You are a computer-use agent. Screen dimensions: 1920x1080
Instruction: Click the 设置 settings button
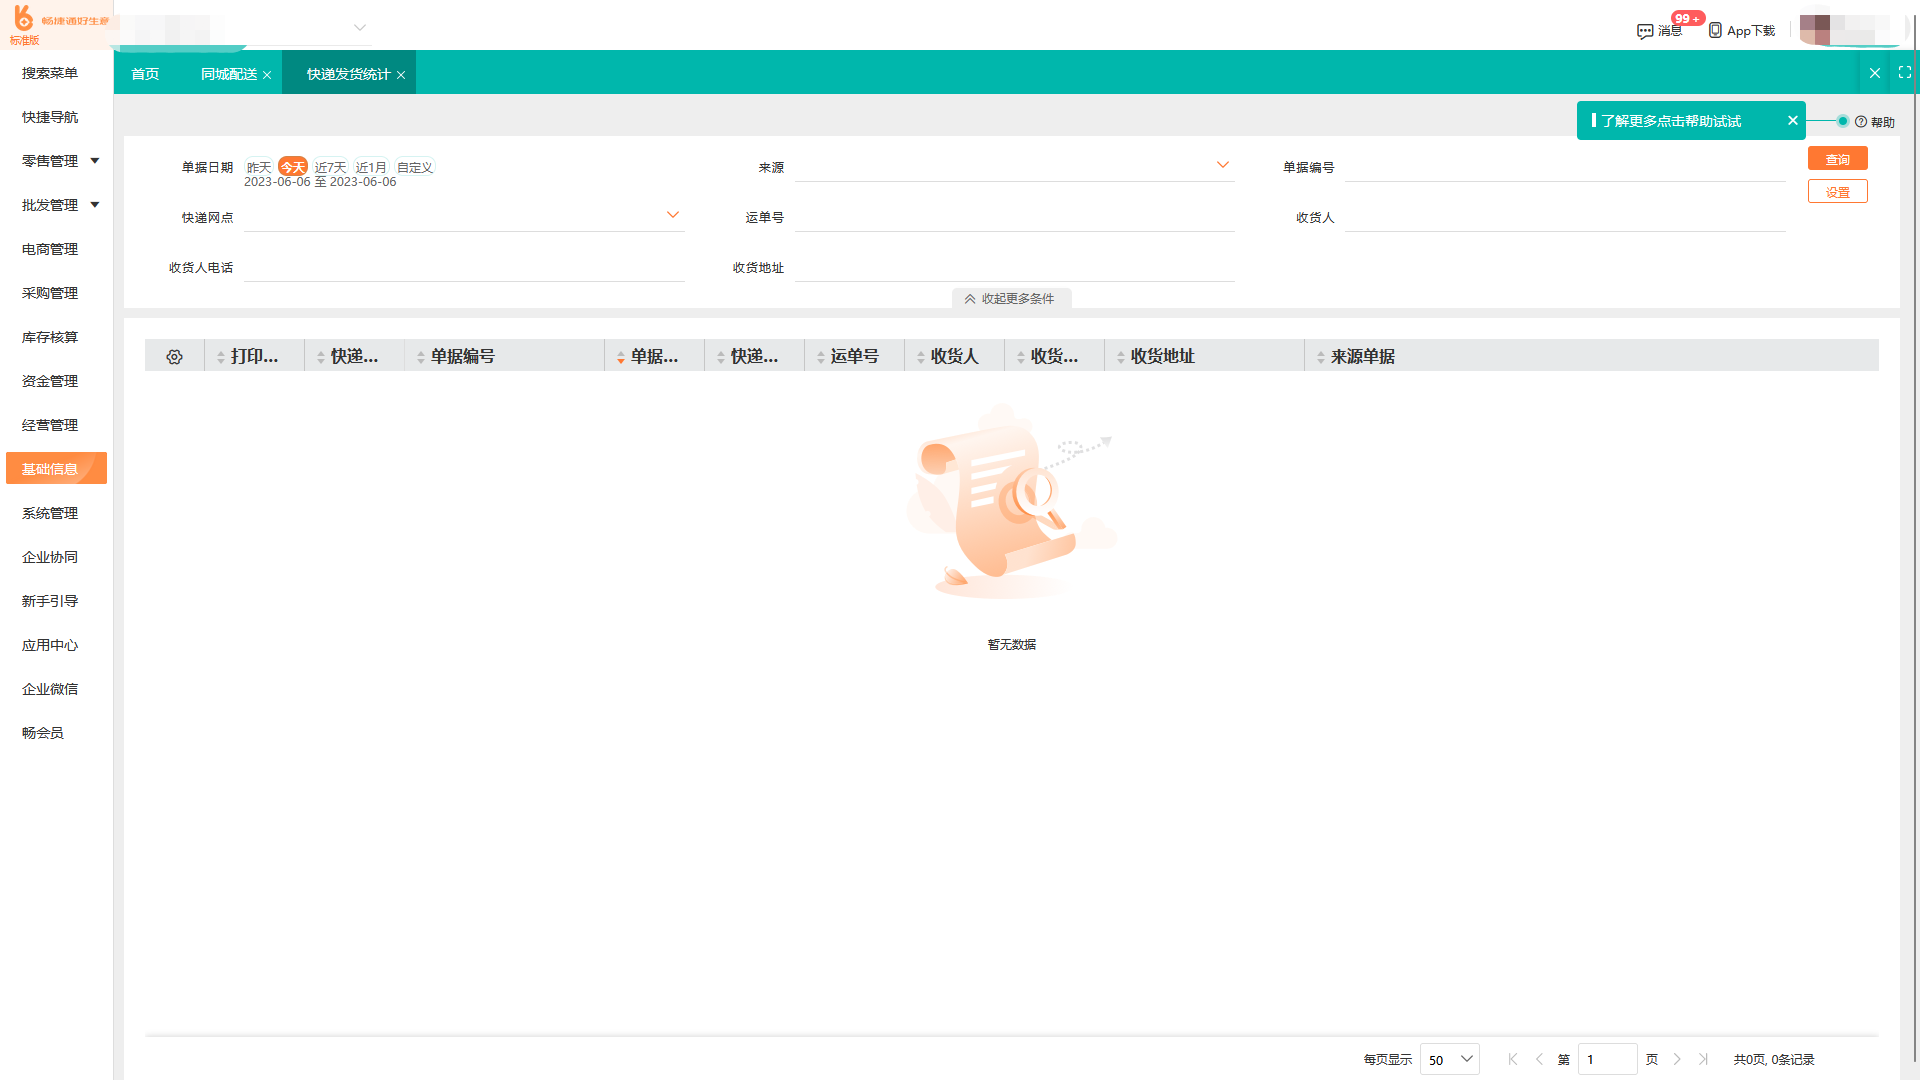[x=1838, y=191]
